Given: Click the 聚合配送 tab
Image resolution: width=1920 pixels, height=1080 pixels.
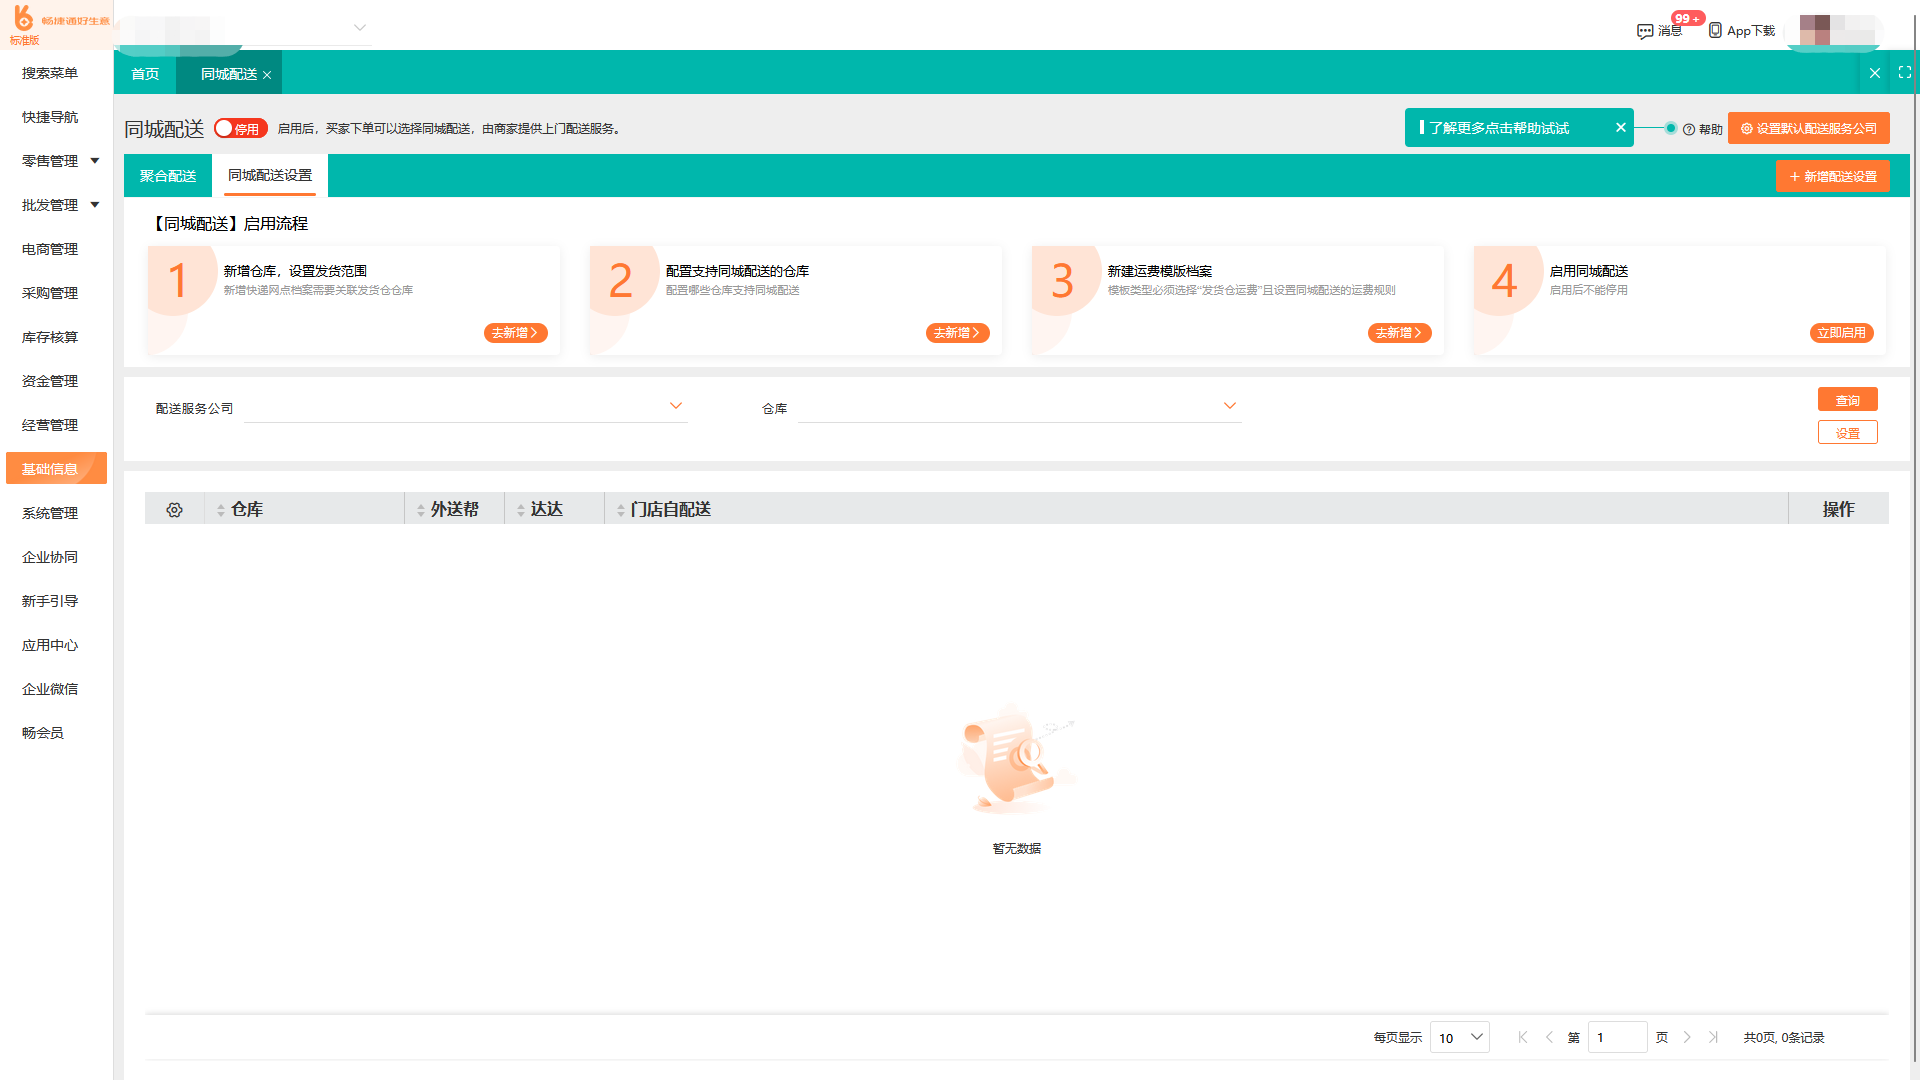Looking at the screenshot, I should (169, 174).
